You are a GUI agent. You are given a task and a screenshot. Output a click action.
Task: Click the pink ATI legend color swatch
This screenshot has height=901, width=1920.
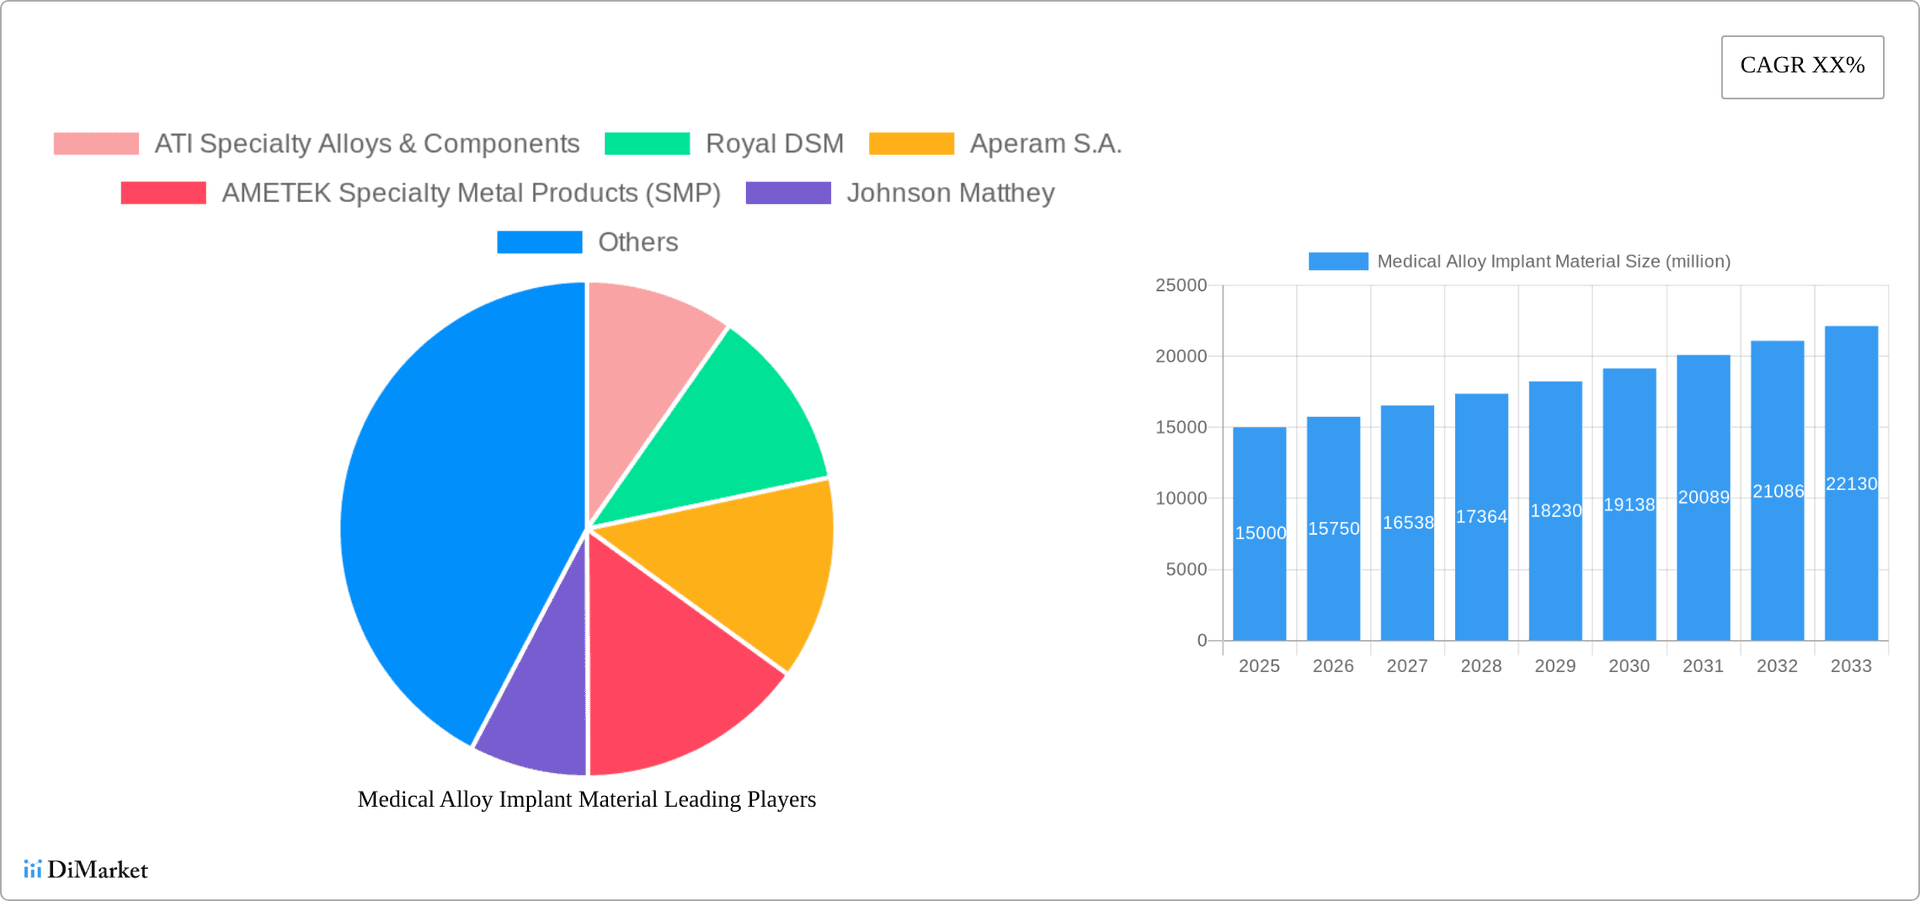point(95,143)
